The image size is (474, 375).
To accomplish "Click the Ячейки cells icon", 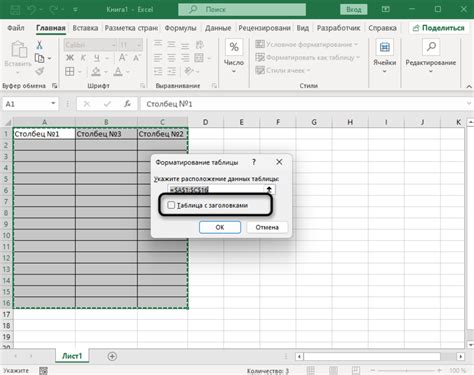I will click(384, 47).
